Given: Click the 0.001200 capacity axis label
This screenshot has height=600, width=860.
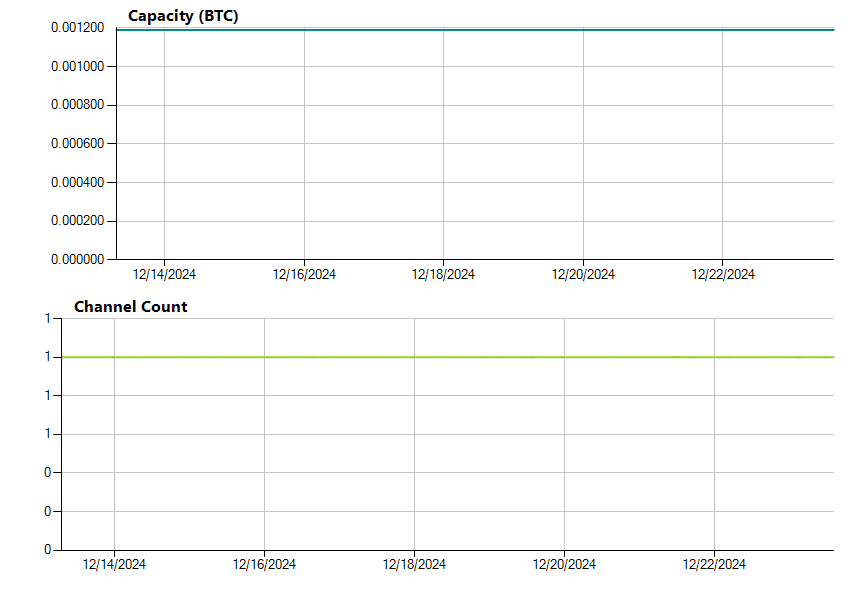Looking at the screenshot, I should 77,28.
